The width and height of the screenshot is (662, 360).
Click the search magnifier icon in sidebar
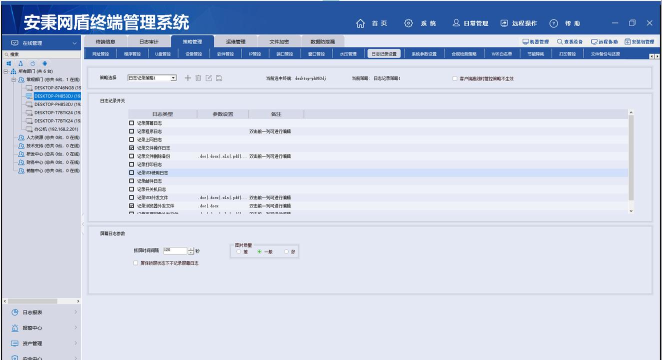(7, 54)
